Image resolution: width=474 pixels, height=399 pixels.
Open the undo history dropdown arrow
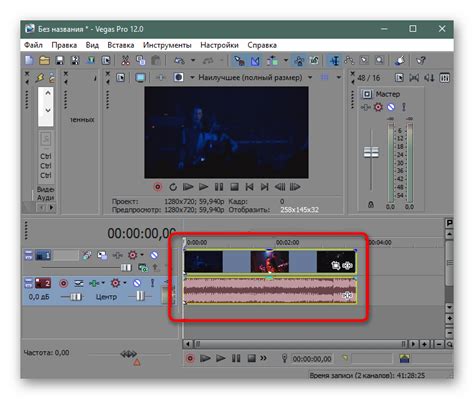point(193,61)
